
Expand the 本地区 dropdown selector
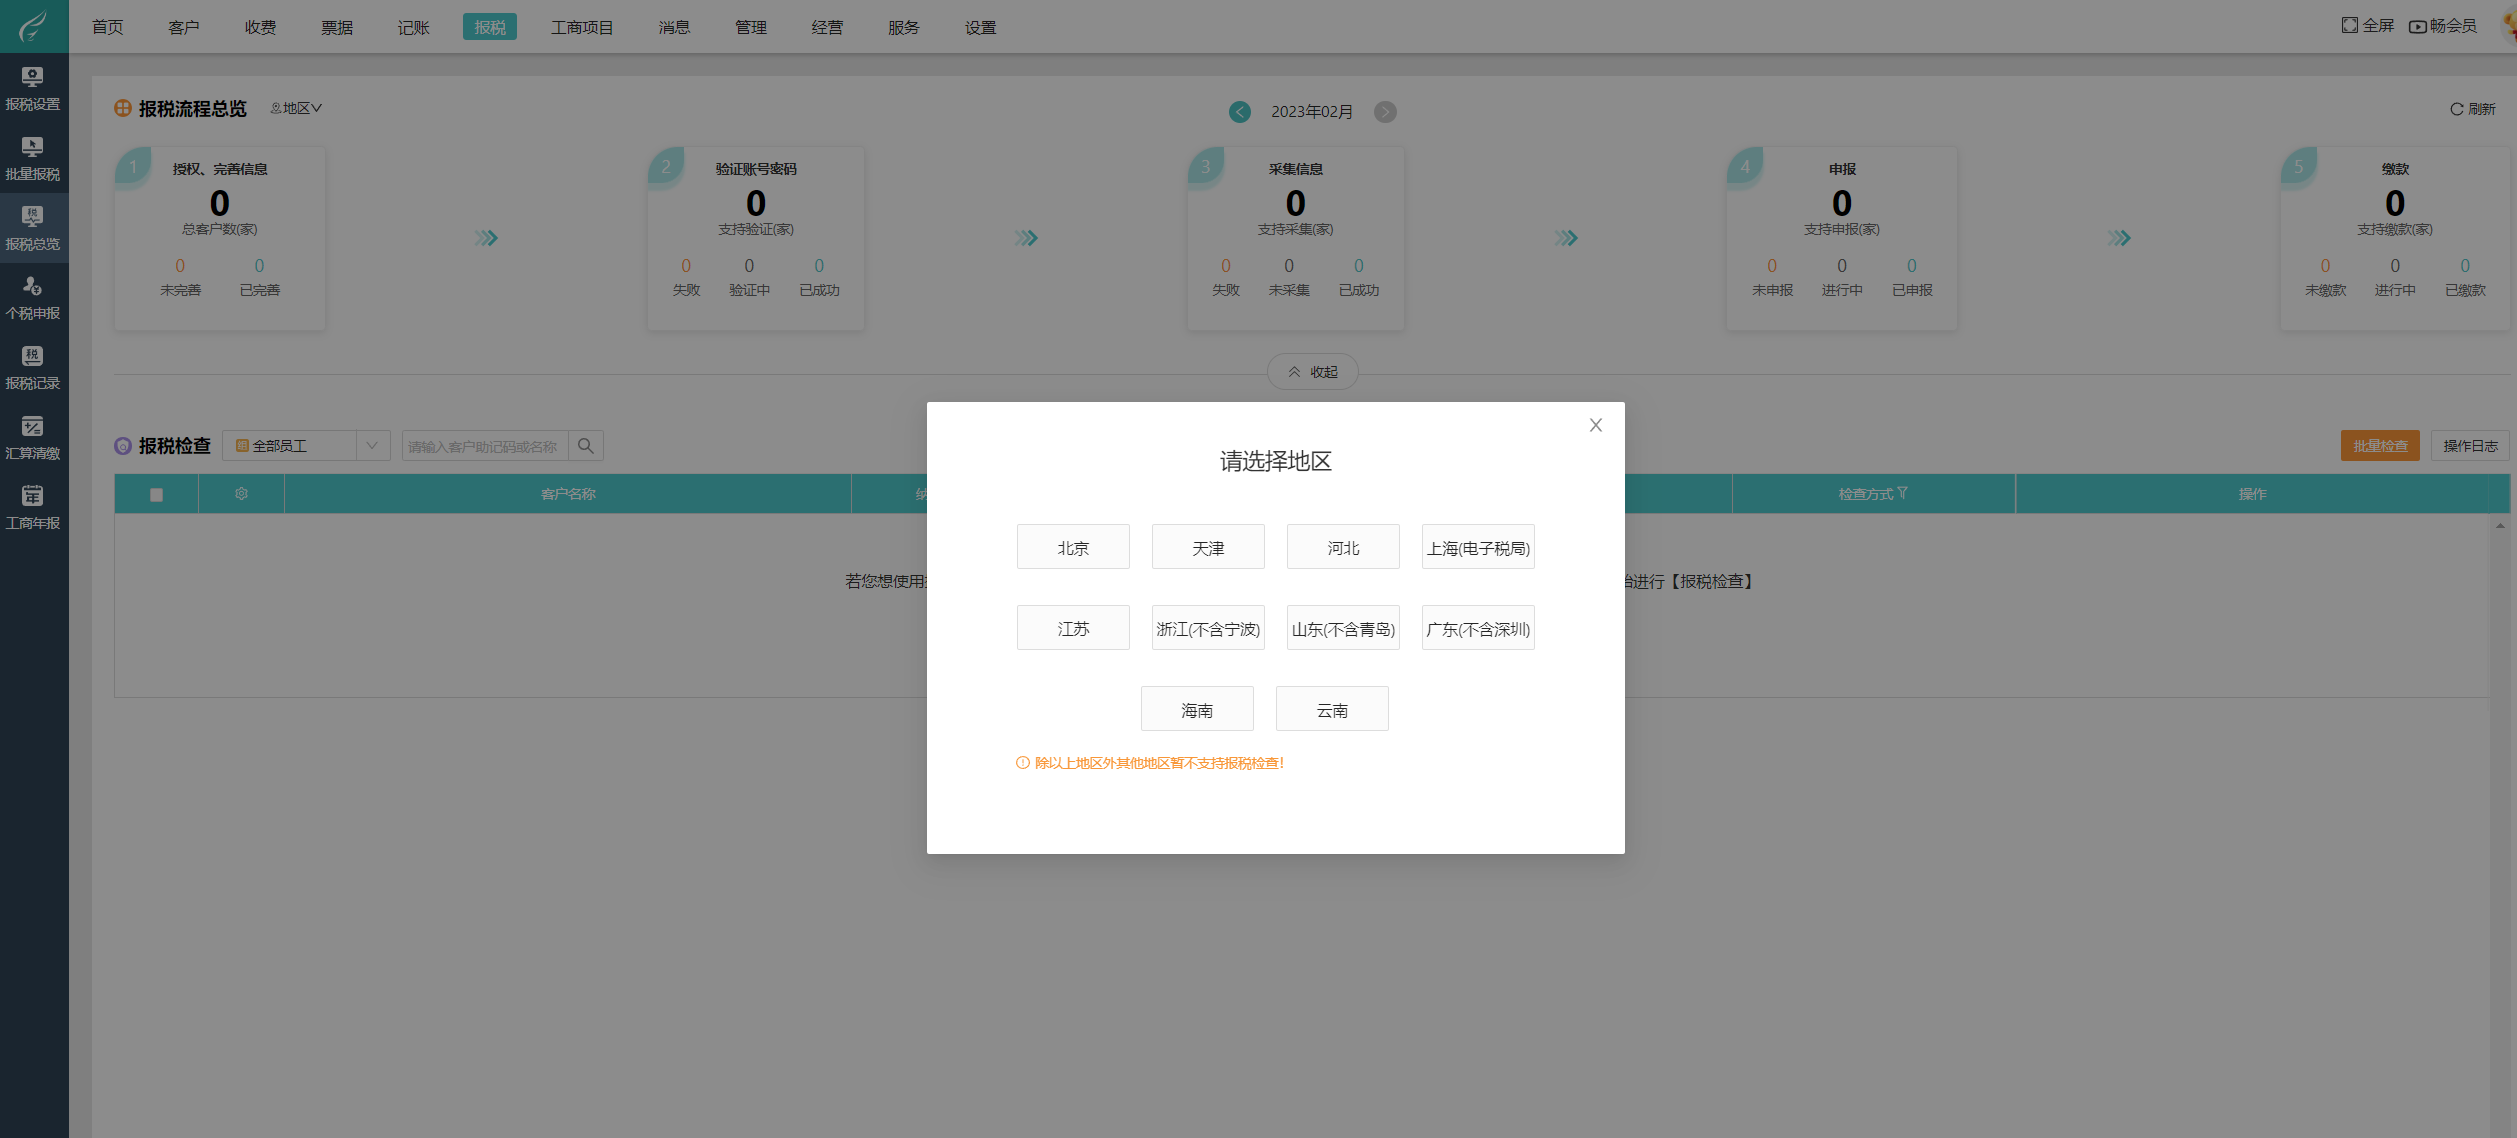(x=297, y=108)
